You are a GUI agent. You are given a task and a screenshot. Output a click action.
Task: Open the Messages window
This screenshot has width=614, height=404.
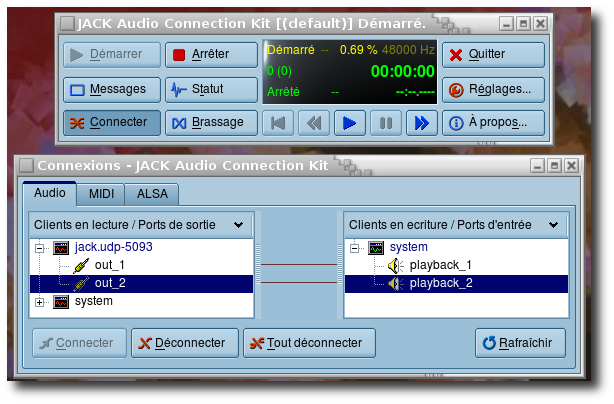pyautogui.click(x=111, y=89)
